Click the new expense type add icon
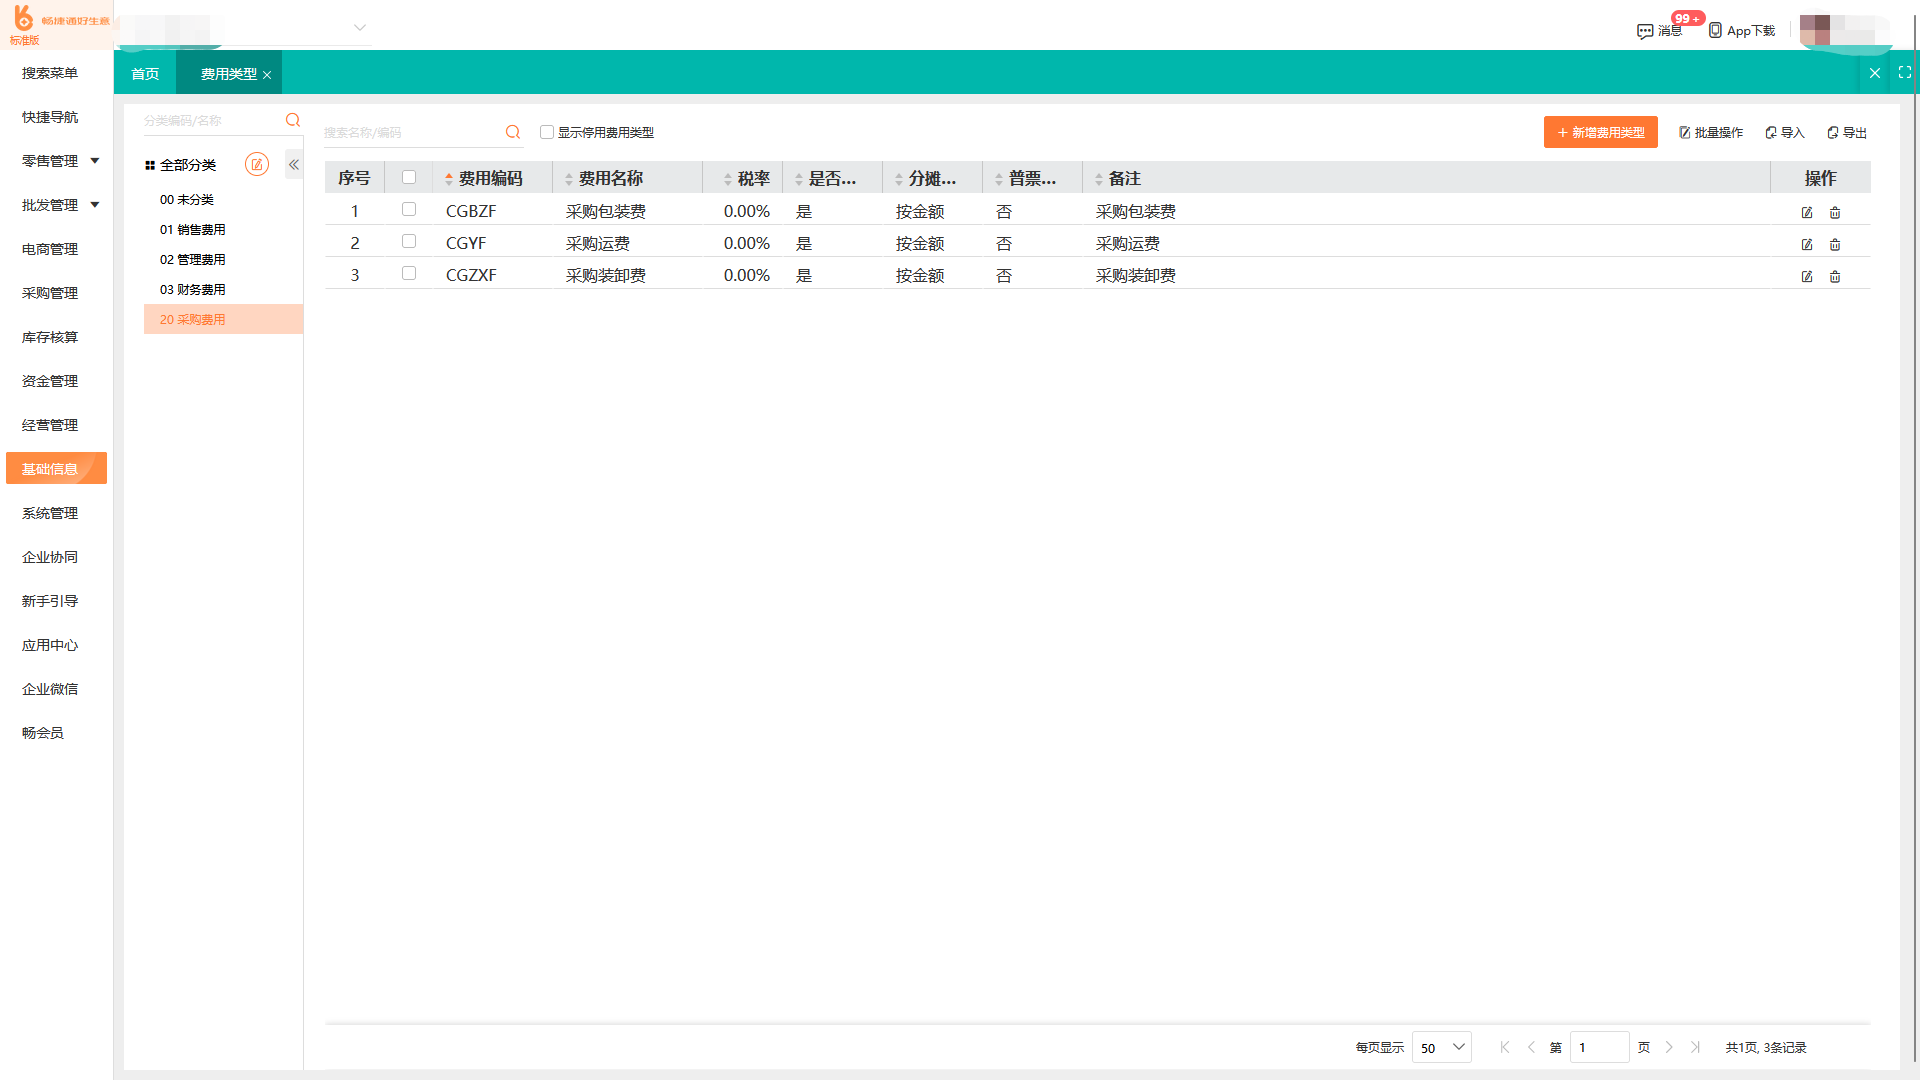 point(1598,132)
